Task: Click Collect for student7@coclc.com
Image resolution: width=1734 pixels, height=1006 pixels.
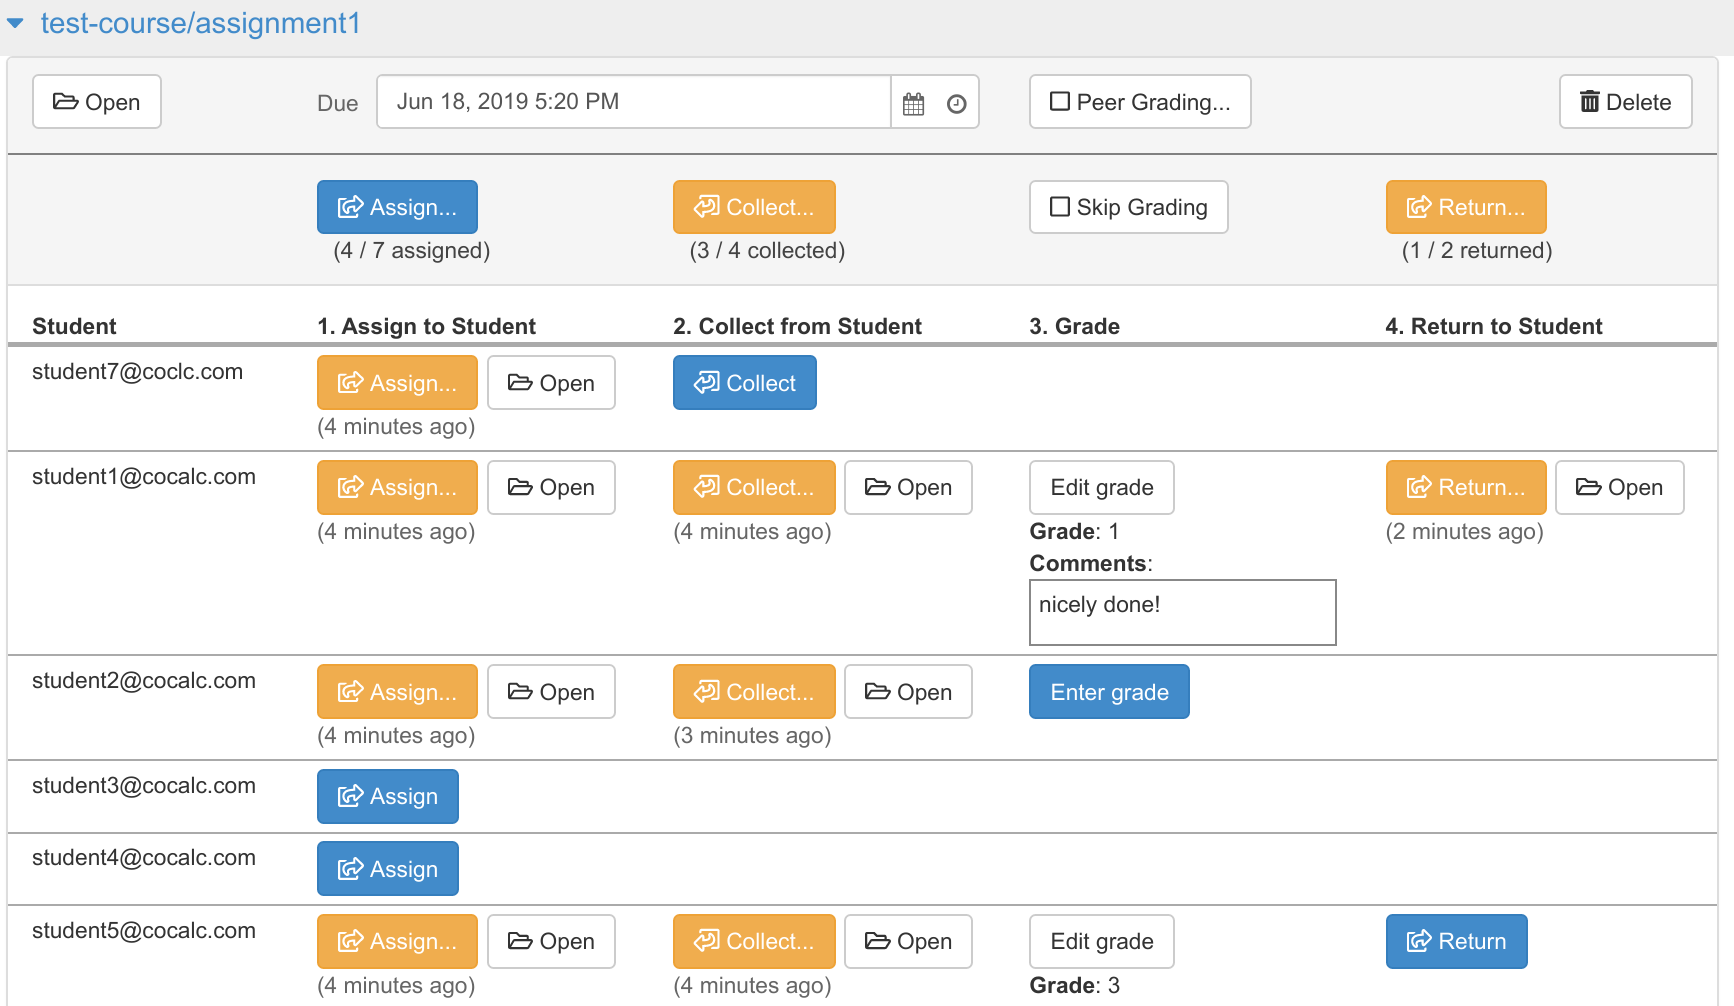Action: point(744,382)
